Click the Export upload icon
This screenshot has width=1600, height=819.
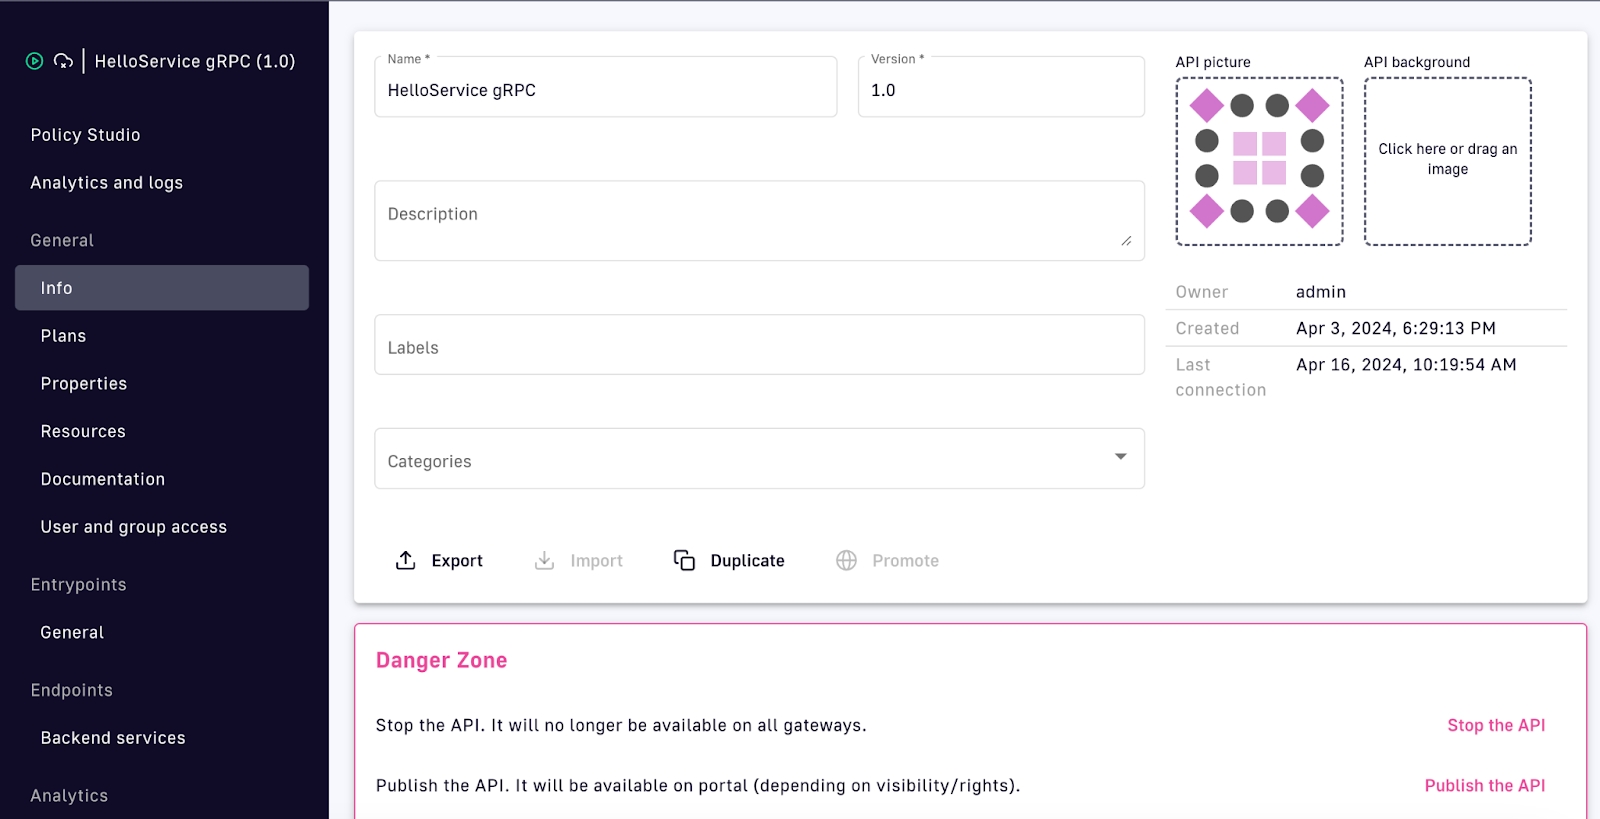tap(405, 560)
